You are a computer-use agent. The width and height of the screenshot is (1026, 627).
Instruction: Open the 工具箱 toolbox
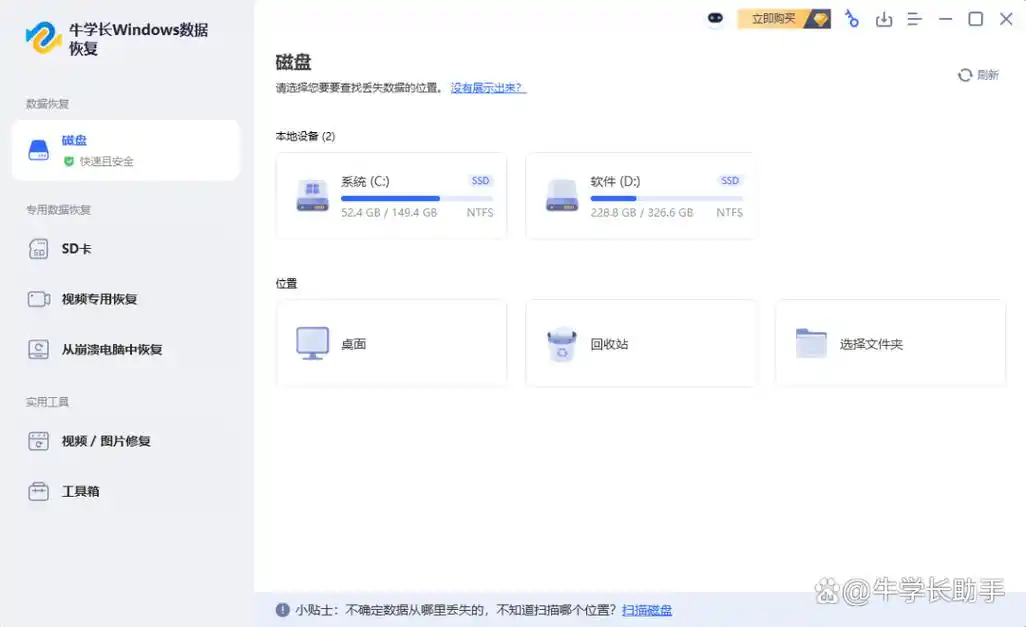(80, 491)
